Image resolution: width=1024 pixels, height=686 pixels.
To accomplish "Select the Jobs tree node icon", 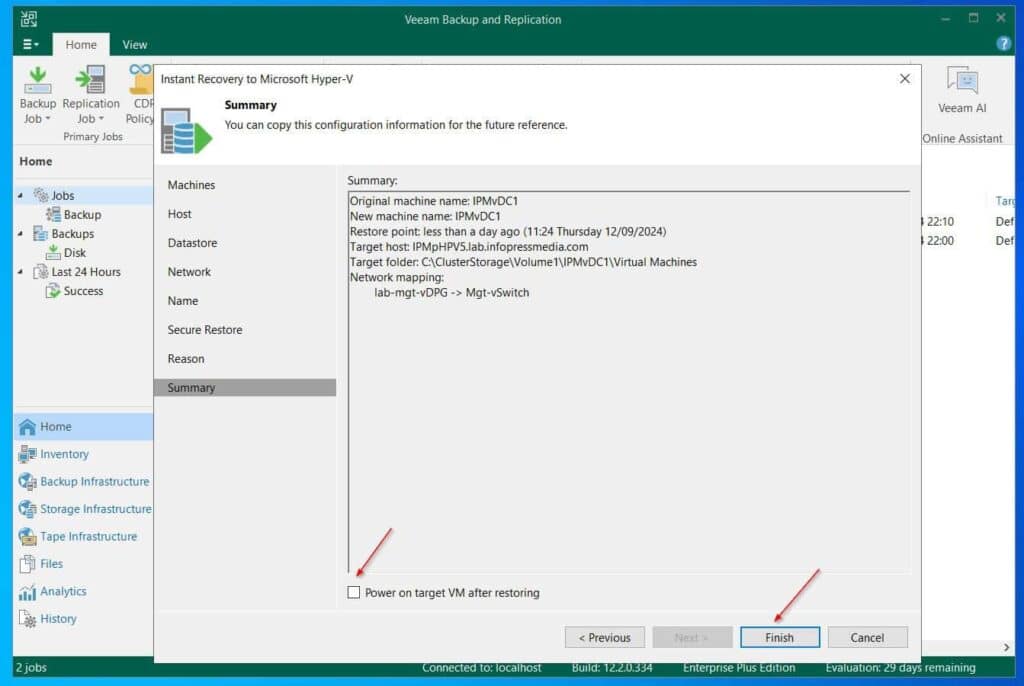I will point(41,195).
